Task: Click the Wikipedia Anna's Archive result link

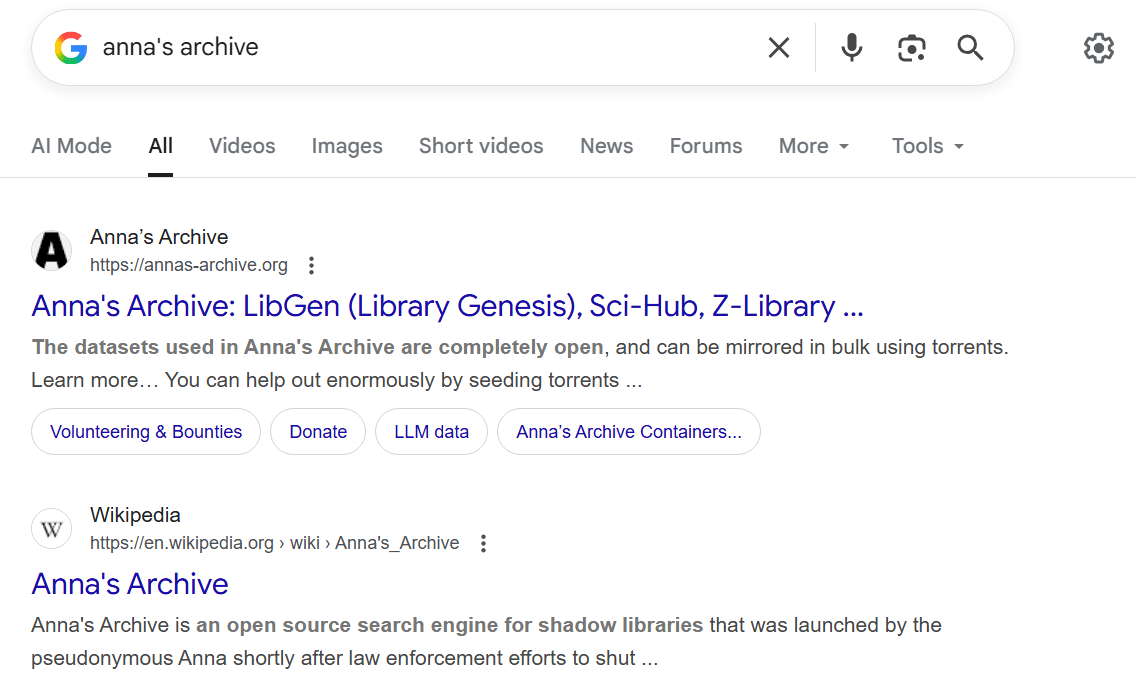Action: 129,584
